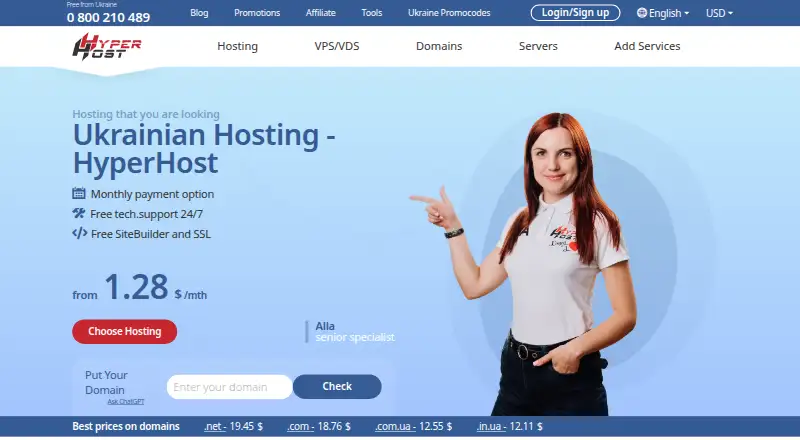The height and width of the screenshot is (440, 800).
Task: Click the HyperHost logo
Action: [107, 46]
